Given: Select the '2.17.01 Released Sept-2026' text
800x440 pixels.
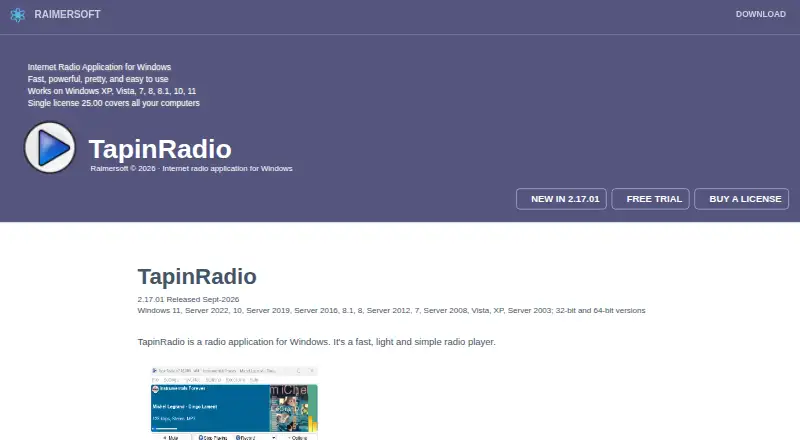Looking at the screenshot, I should point(188,300).
